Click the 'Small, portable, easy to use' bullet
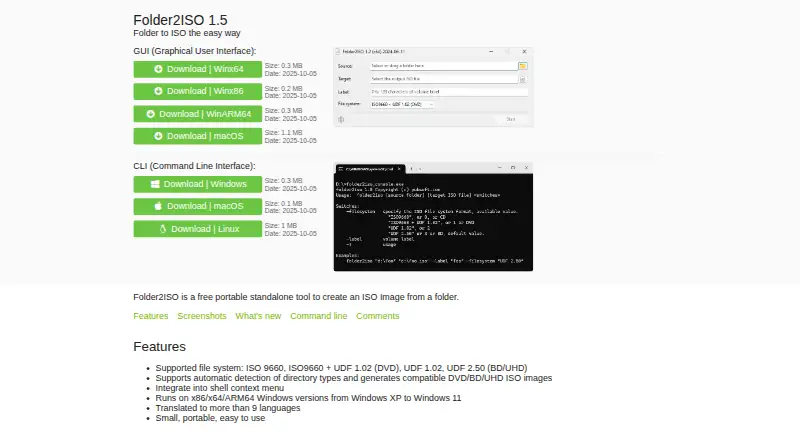The width and height of the screenshot is (800, 440). (210, 418)
